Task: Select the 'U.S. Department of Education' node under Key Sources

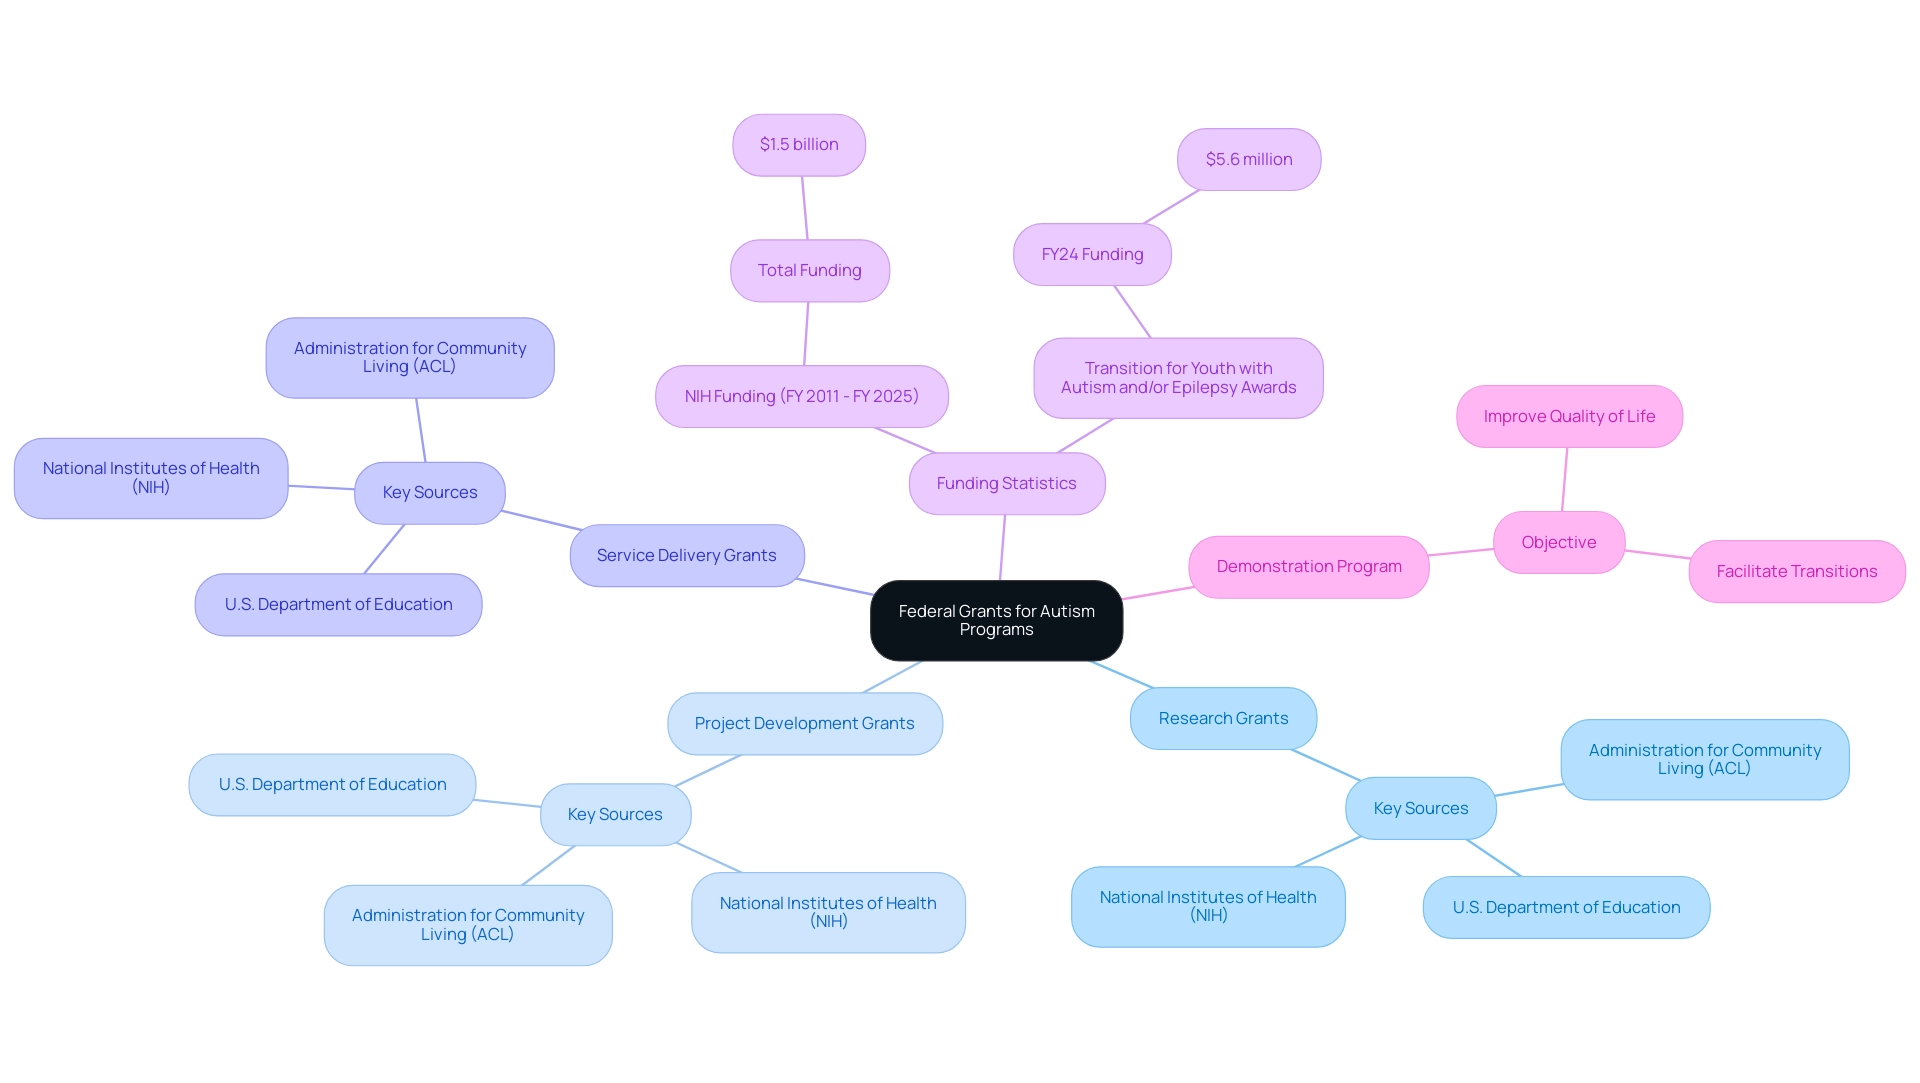Action: coord(338,603)
